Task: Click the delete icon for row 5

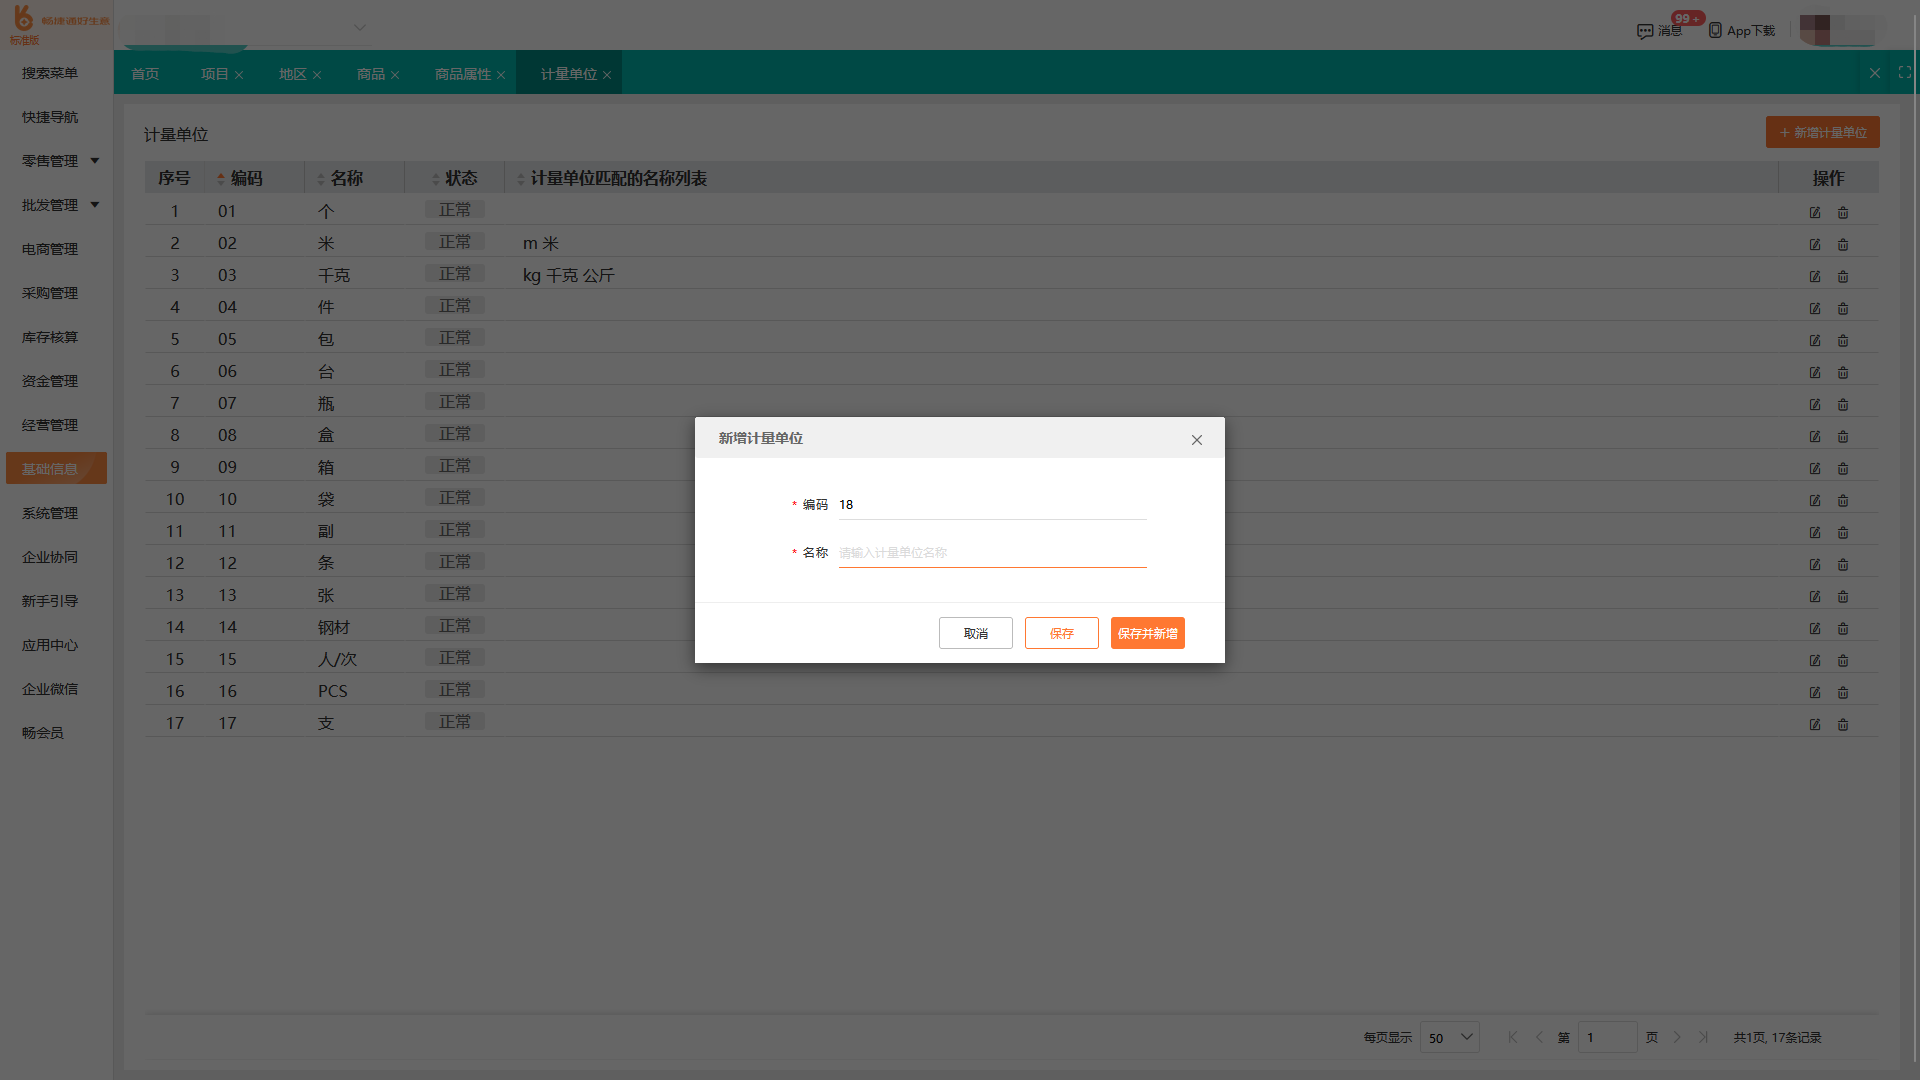Action: point(1844,340)
